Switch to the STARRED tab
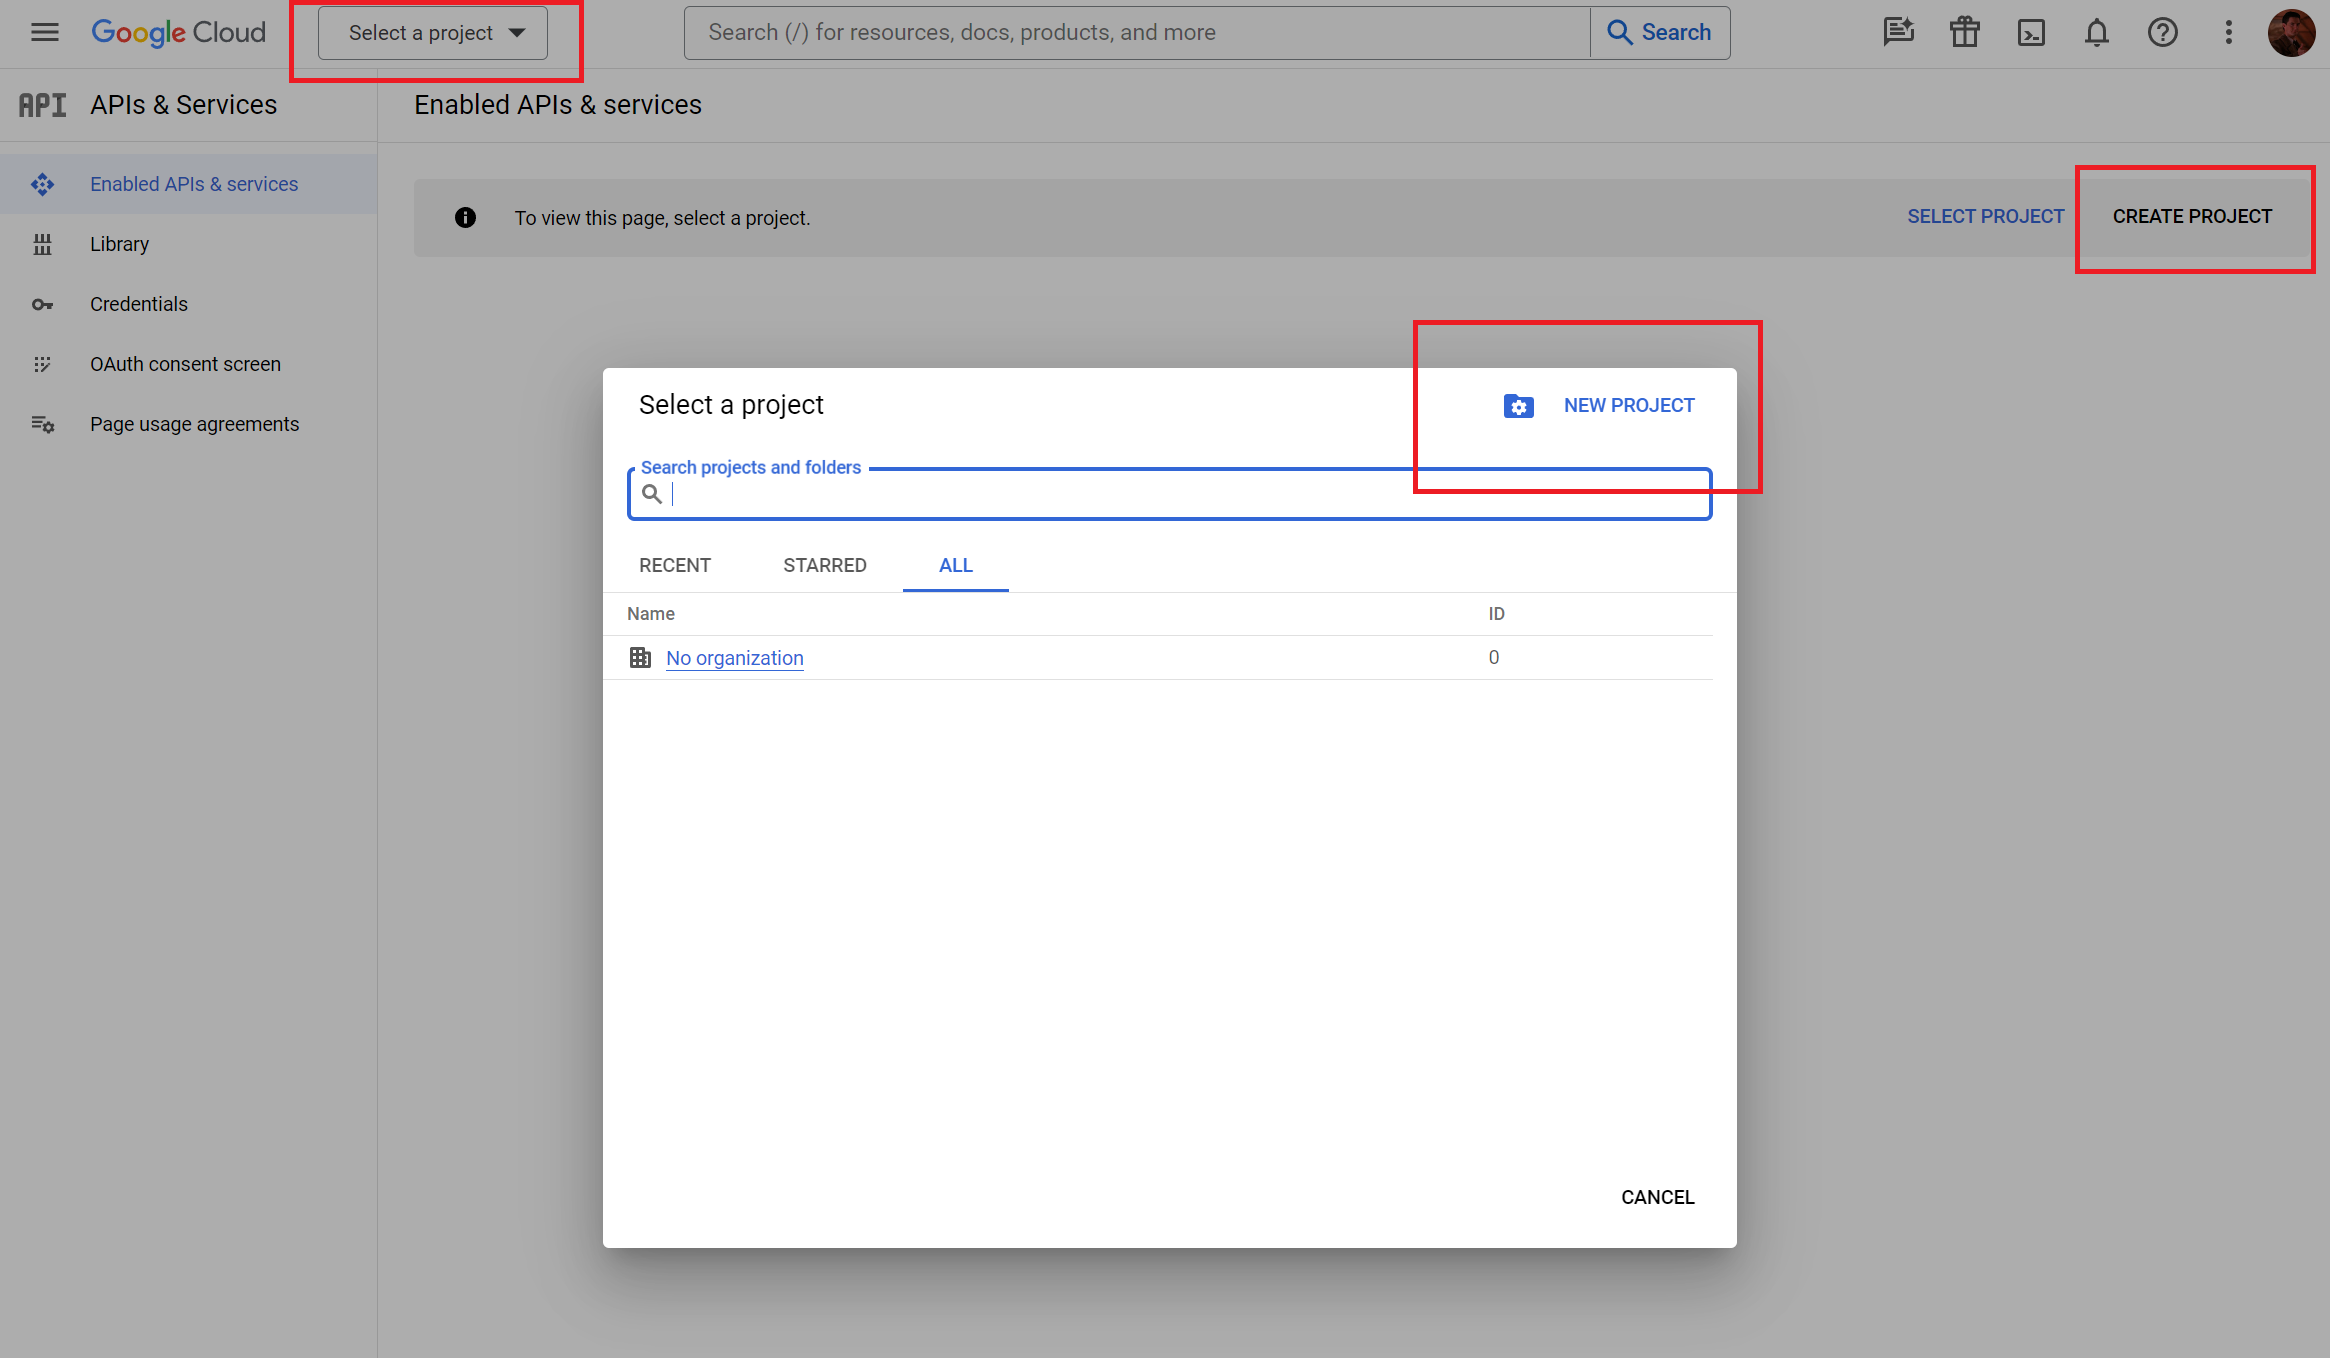 click(x=824, y=566)
